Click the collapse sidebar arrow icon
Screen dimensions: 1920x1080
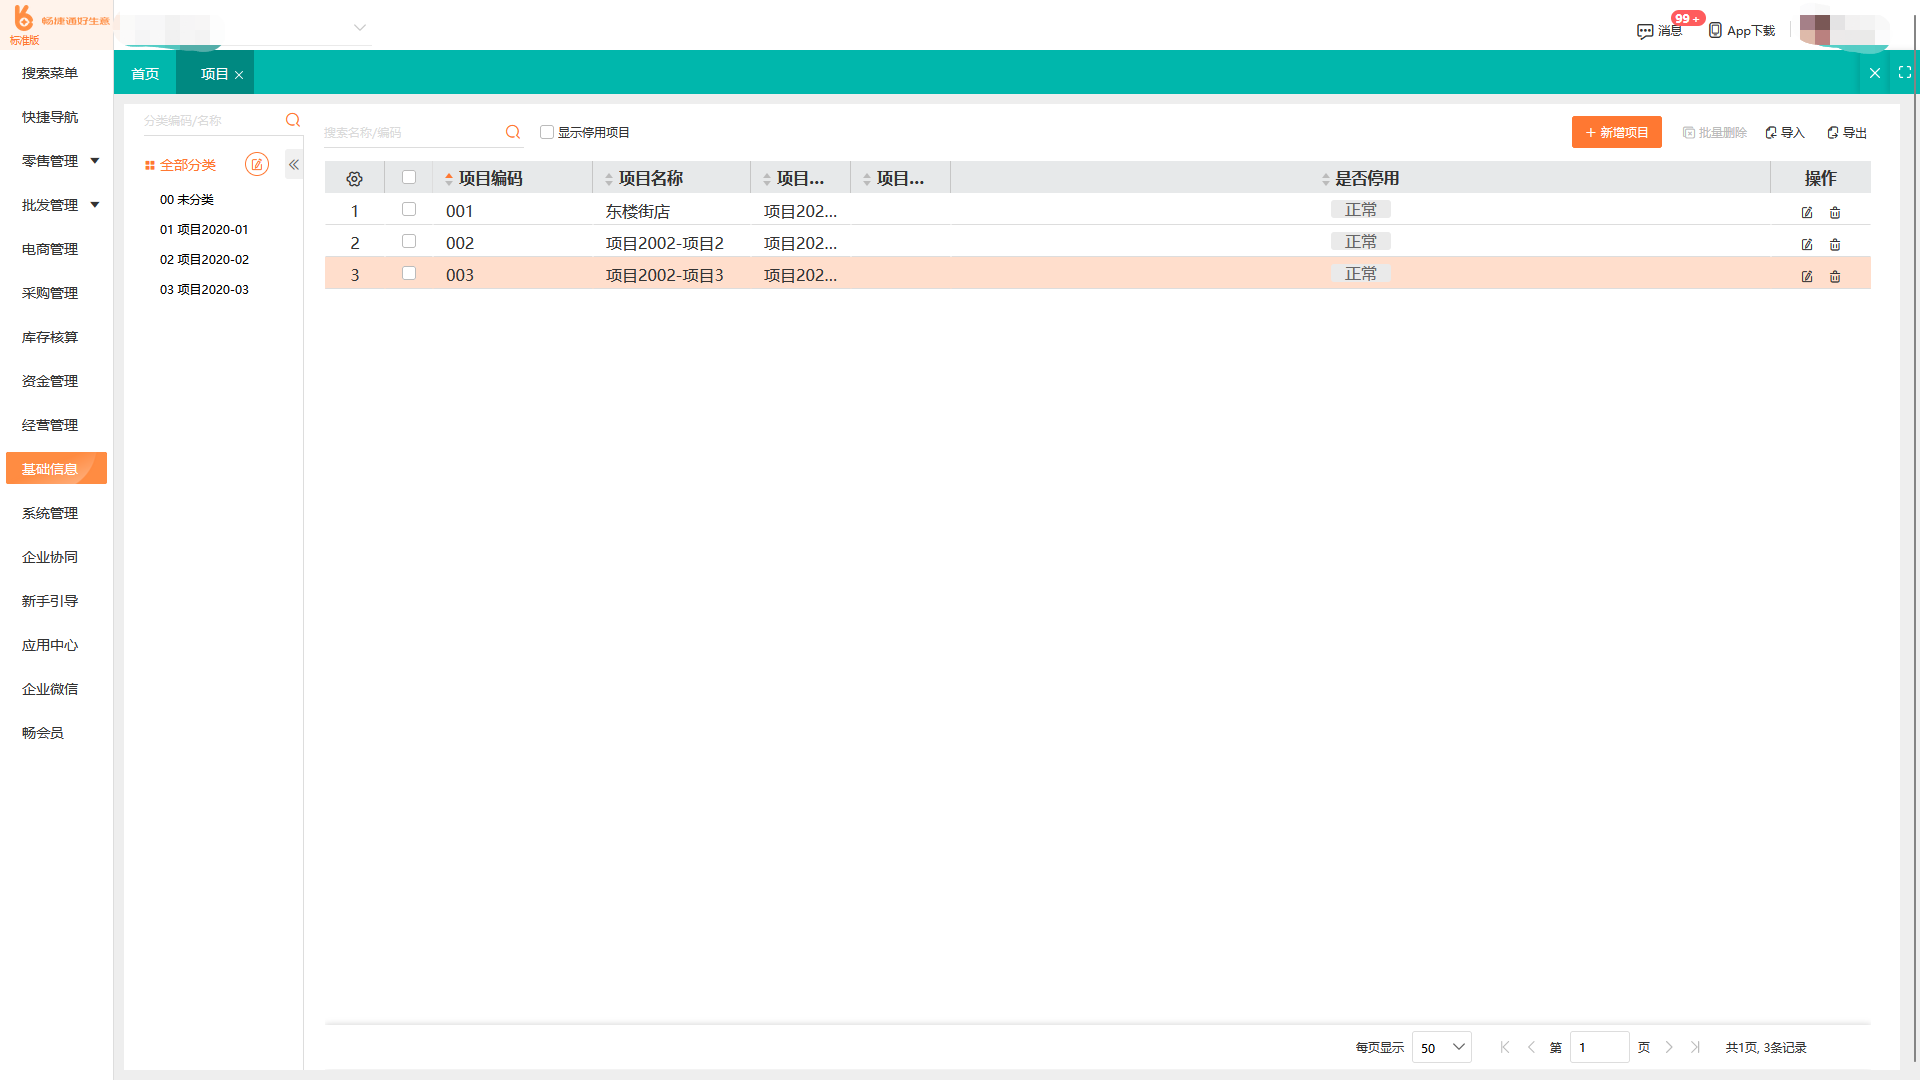click(294, 164)
